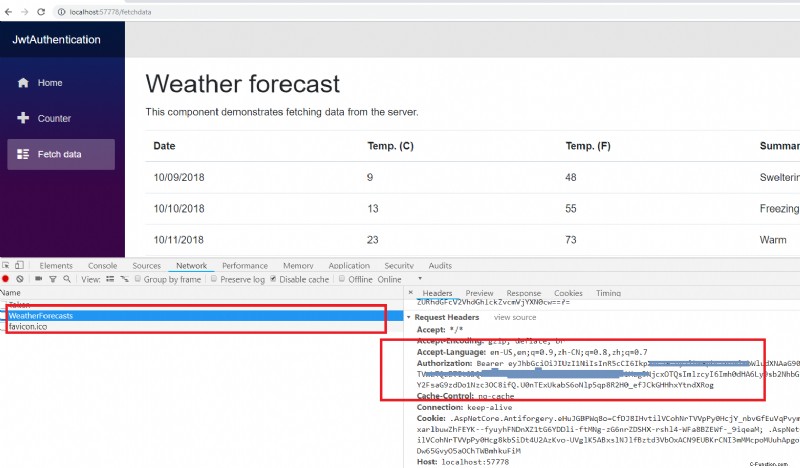Select the inspect element picker icon
The image size is (800, 468).
[x=6, y=266]
